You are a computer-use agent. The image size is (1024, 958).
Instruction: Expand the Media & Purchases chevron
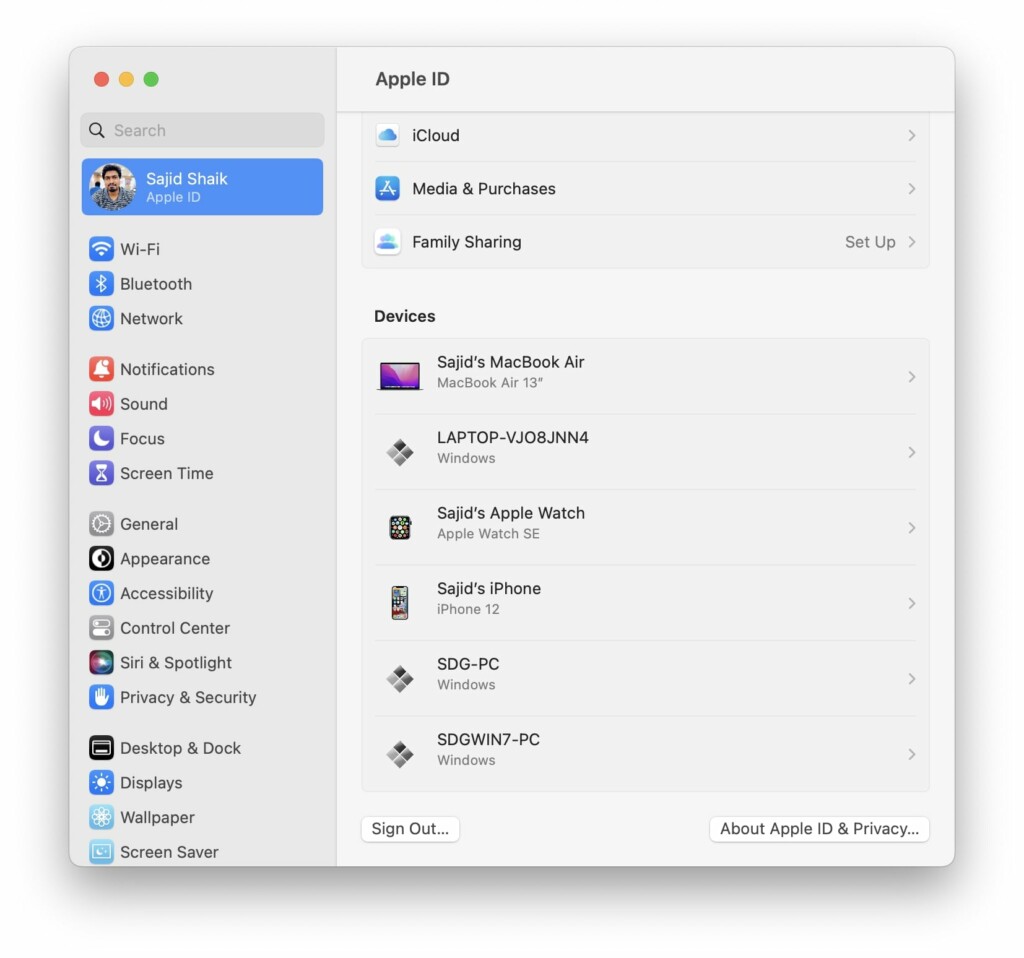click(912, 189)
